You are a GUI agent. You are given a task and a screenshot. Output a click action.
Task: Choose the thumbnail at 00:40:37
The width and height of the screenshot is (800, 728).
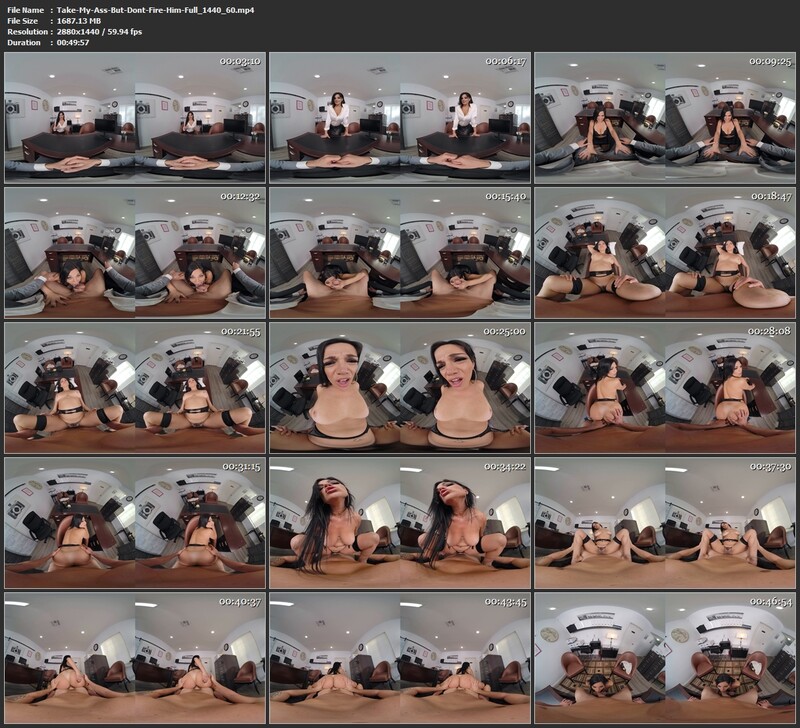pos(135,658)
